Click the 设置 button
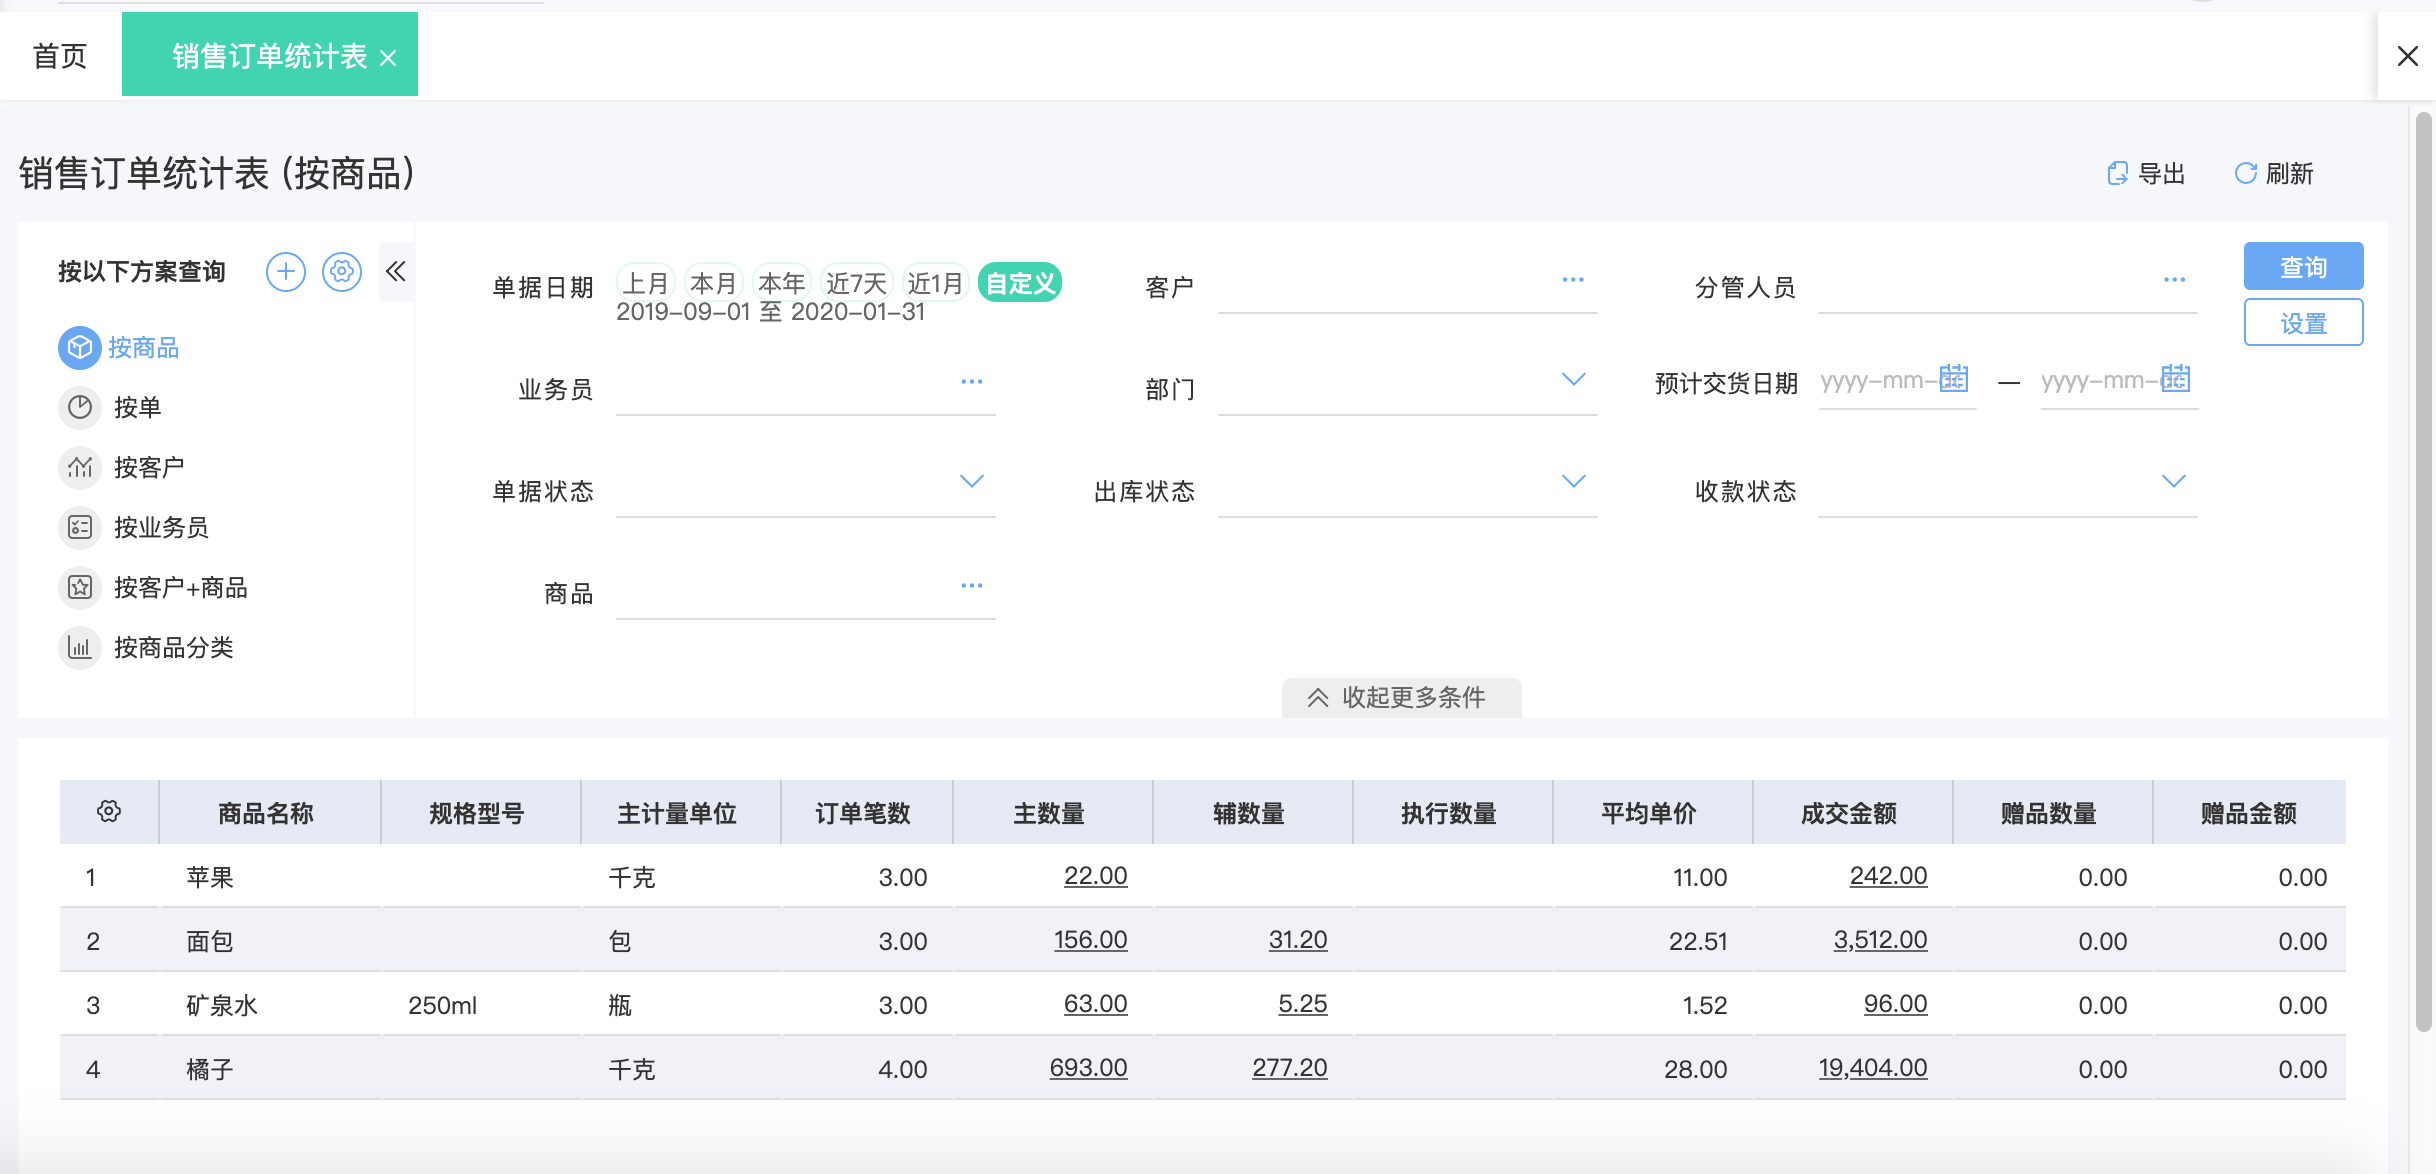Viewport: 2436px width, 1174px height. 2306,323
